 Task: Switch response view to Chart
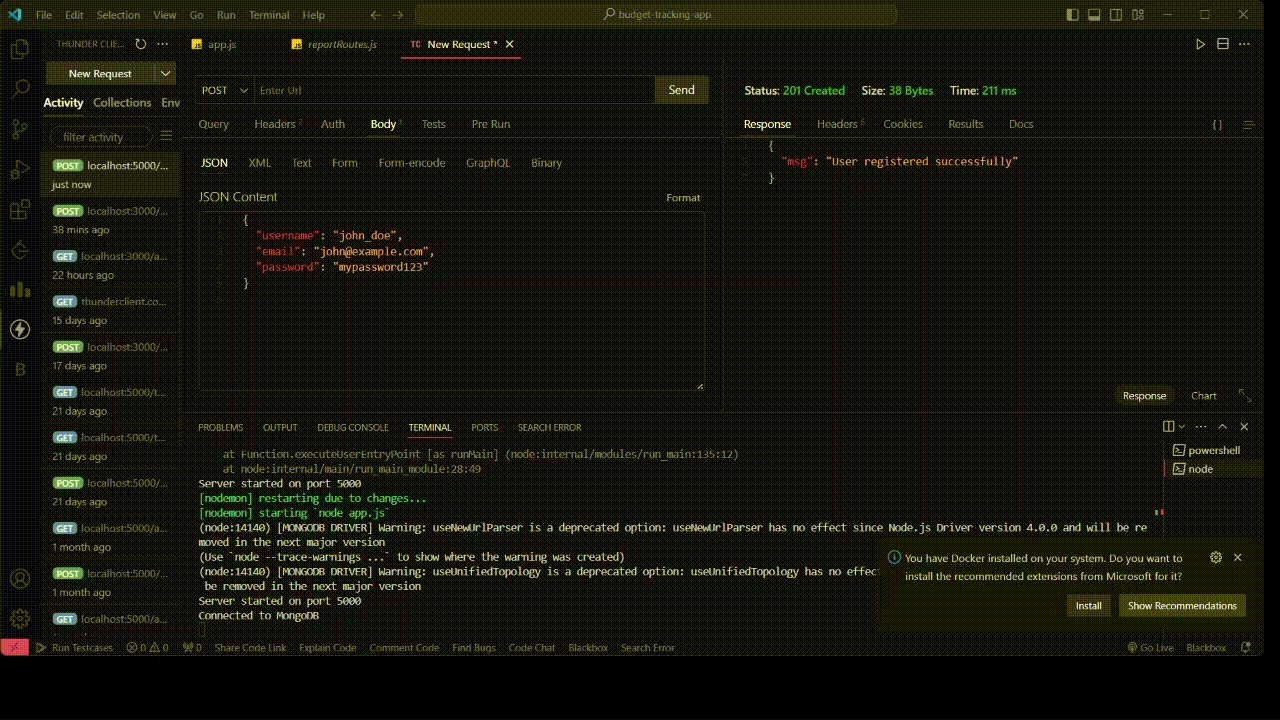pyautogui.click(x=1203, y=395)
